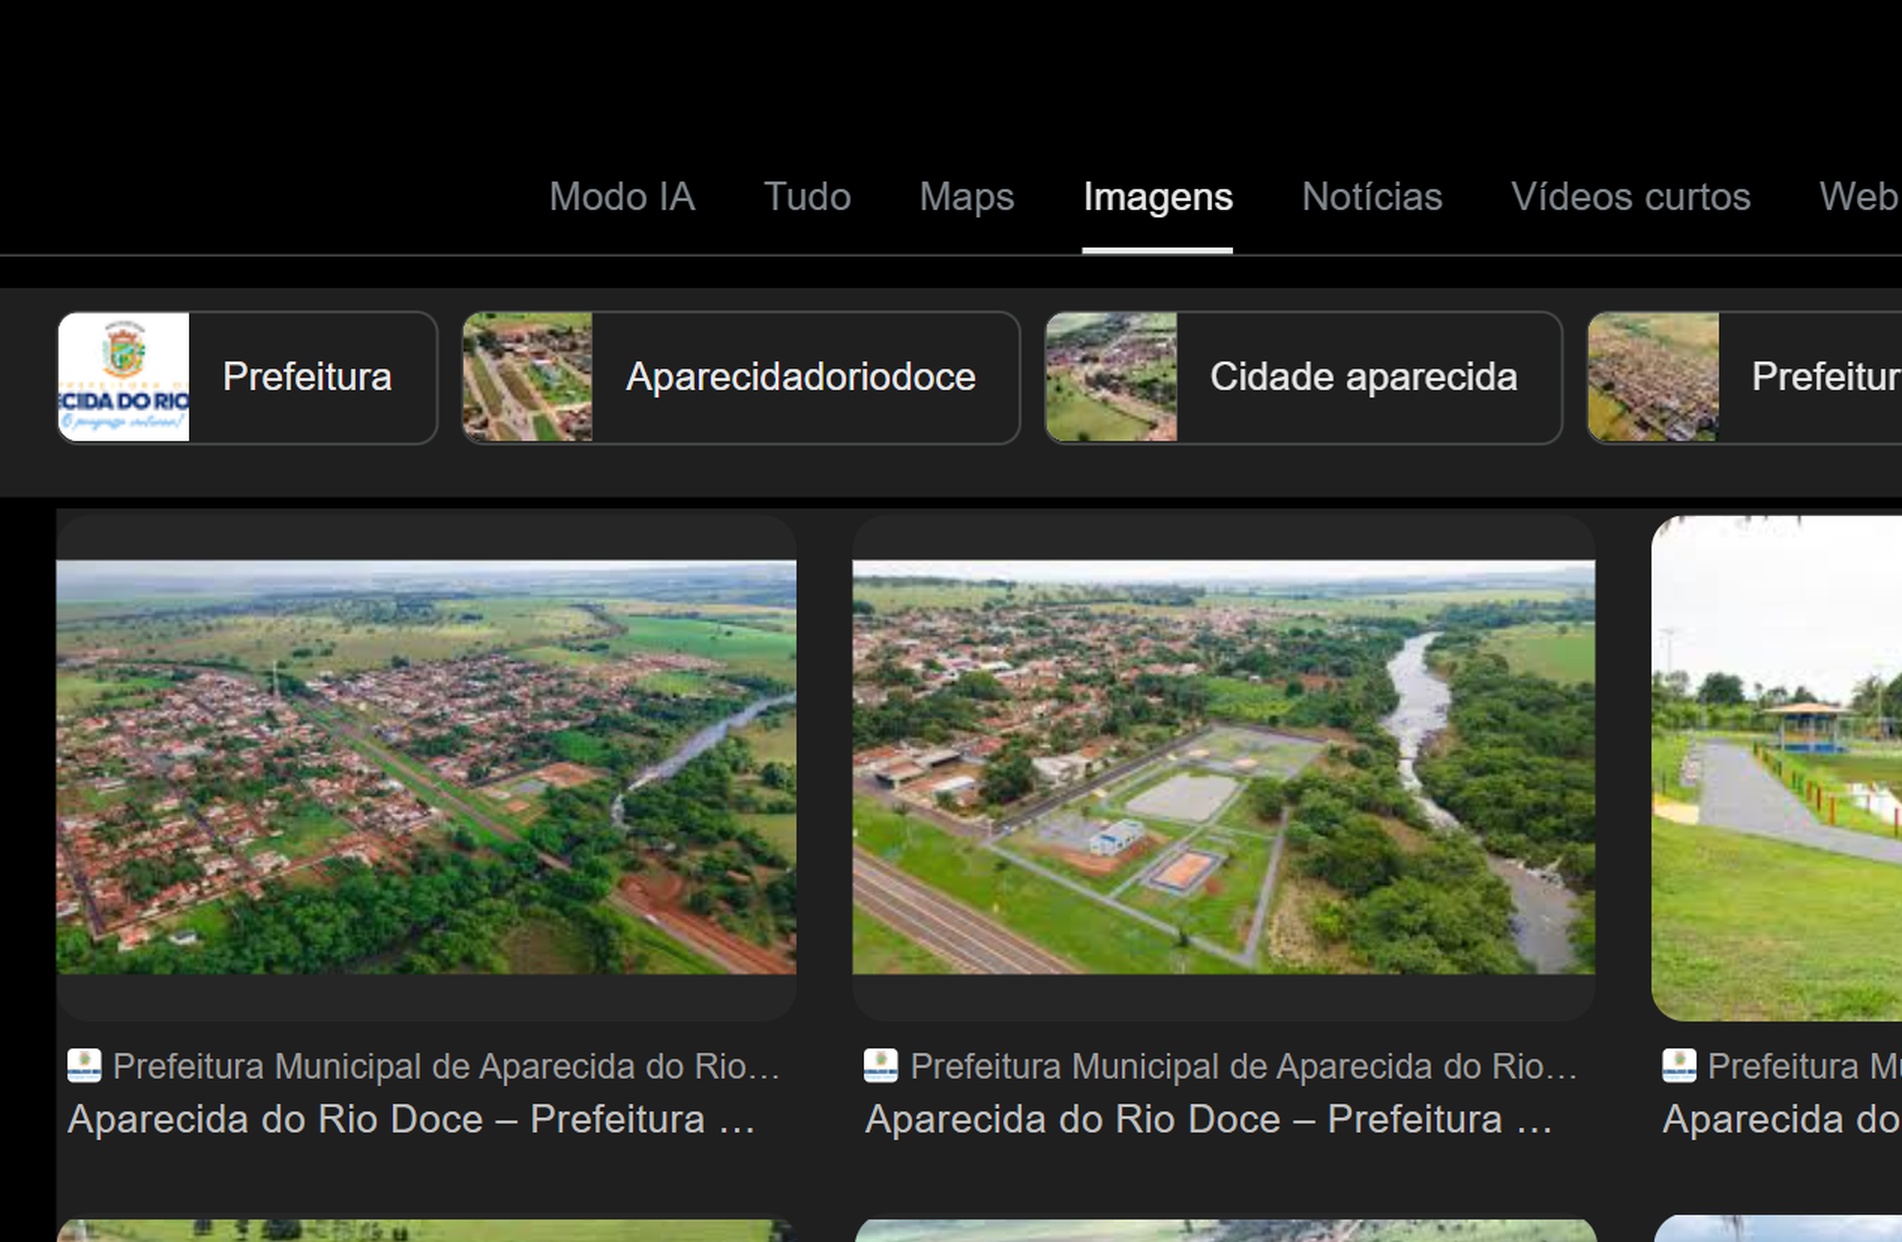Click the favicon beside the first result source
The image size is (1902, 1242).
(84, 1066)
